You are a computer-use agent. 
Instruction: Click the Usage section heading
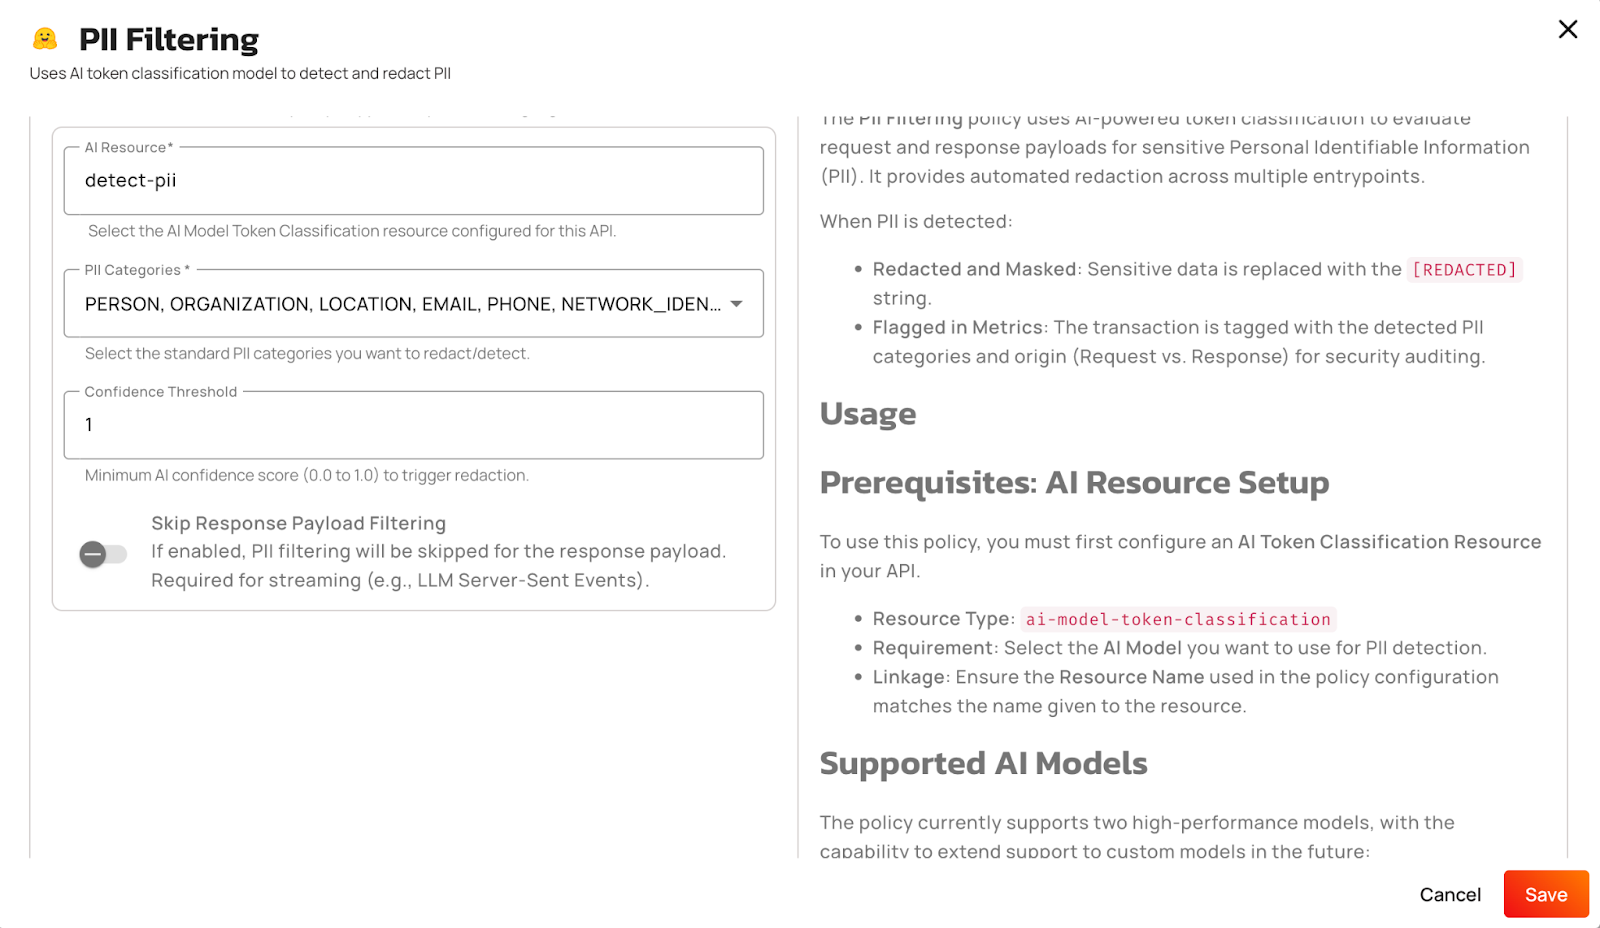(x=867, y=413)
